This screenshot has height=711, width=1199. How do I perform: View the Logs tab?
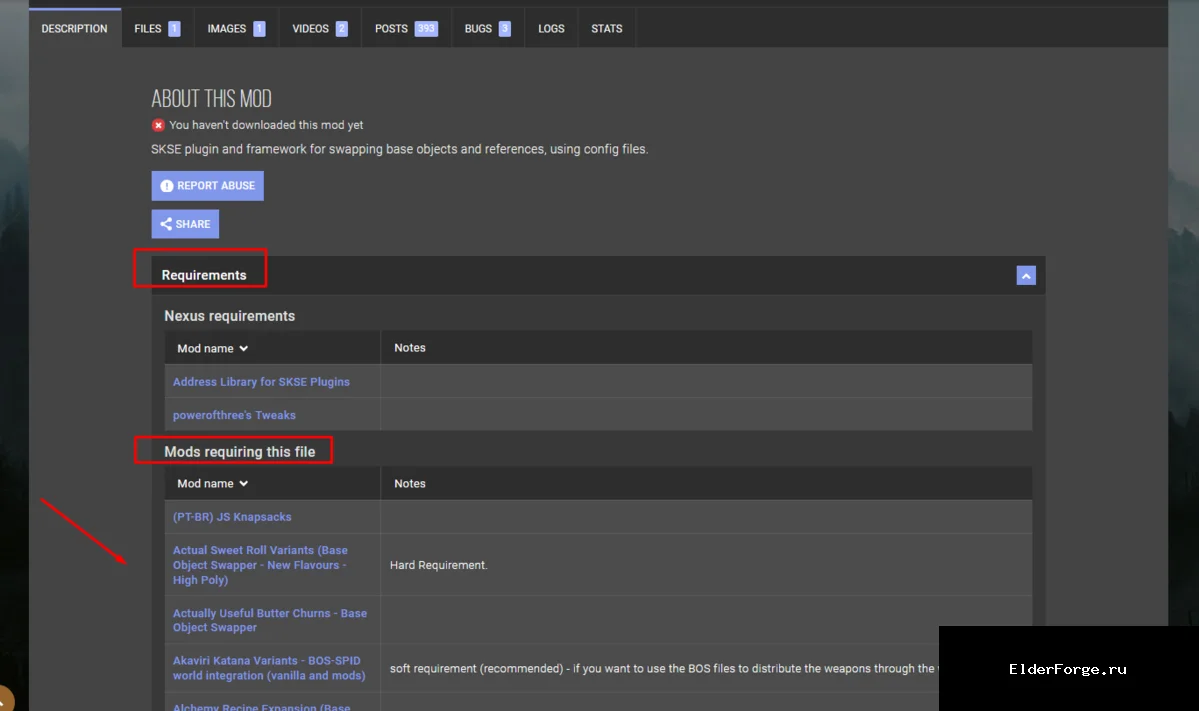click(551, 29)
